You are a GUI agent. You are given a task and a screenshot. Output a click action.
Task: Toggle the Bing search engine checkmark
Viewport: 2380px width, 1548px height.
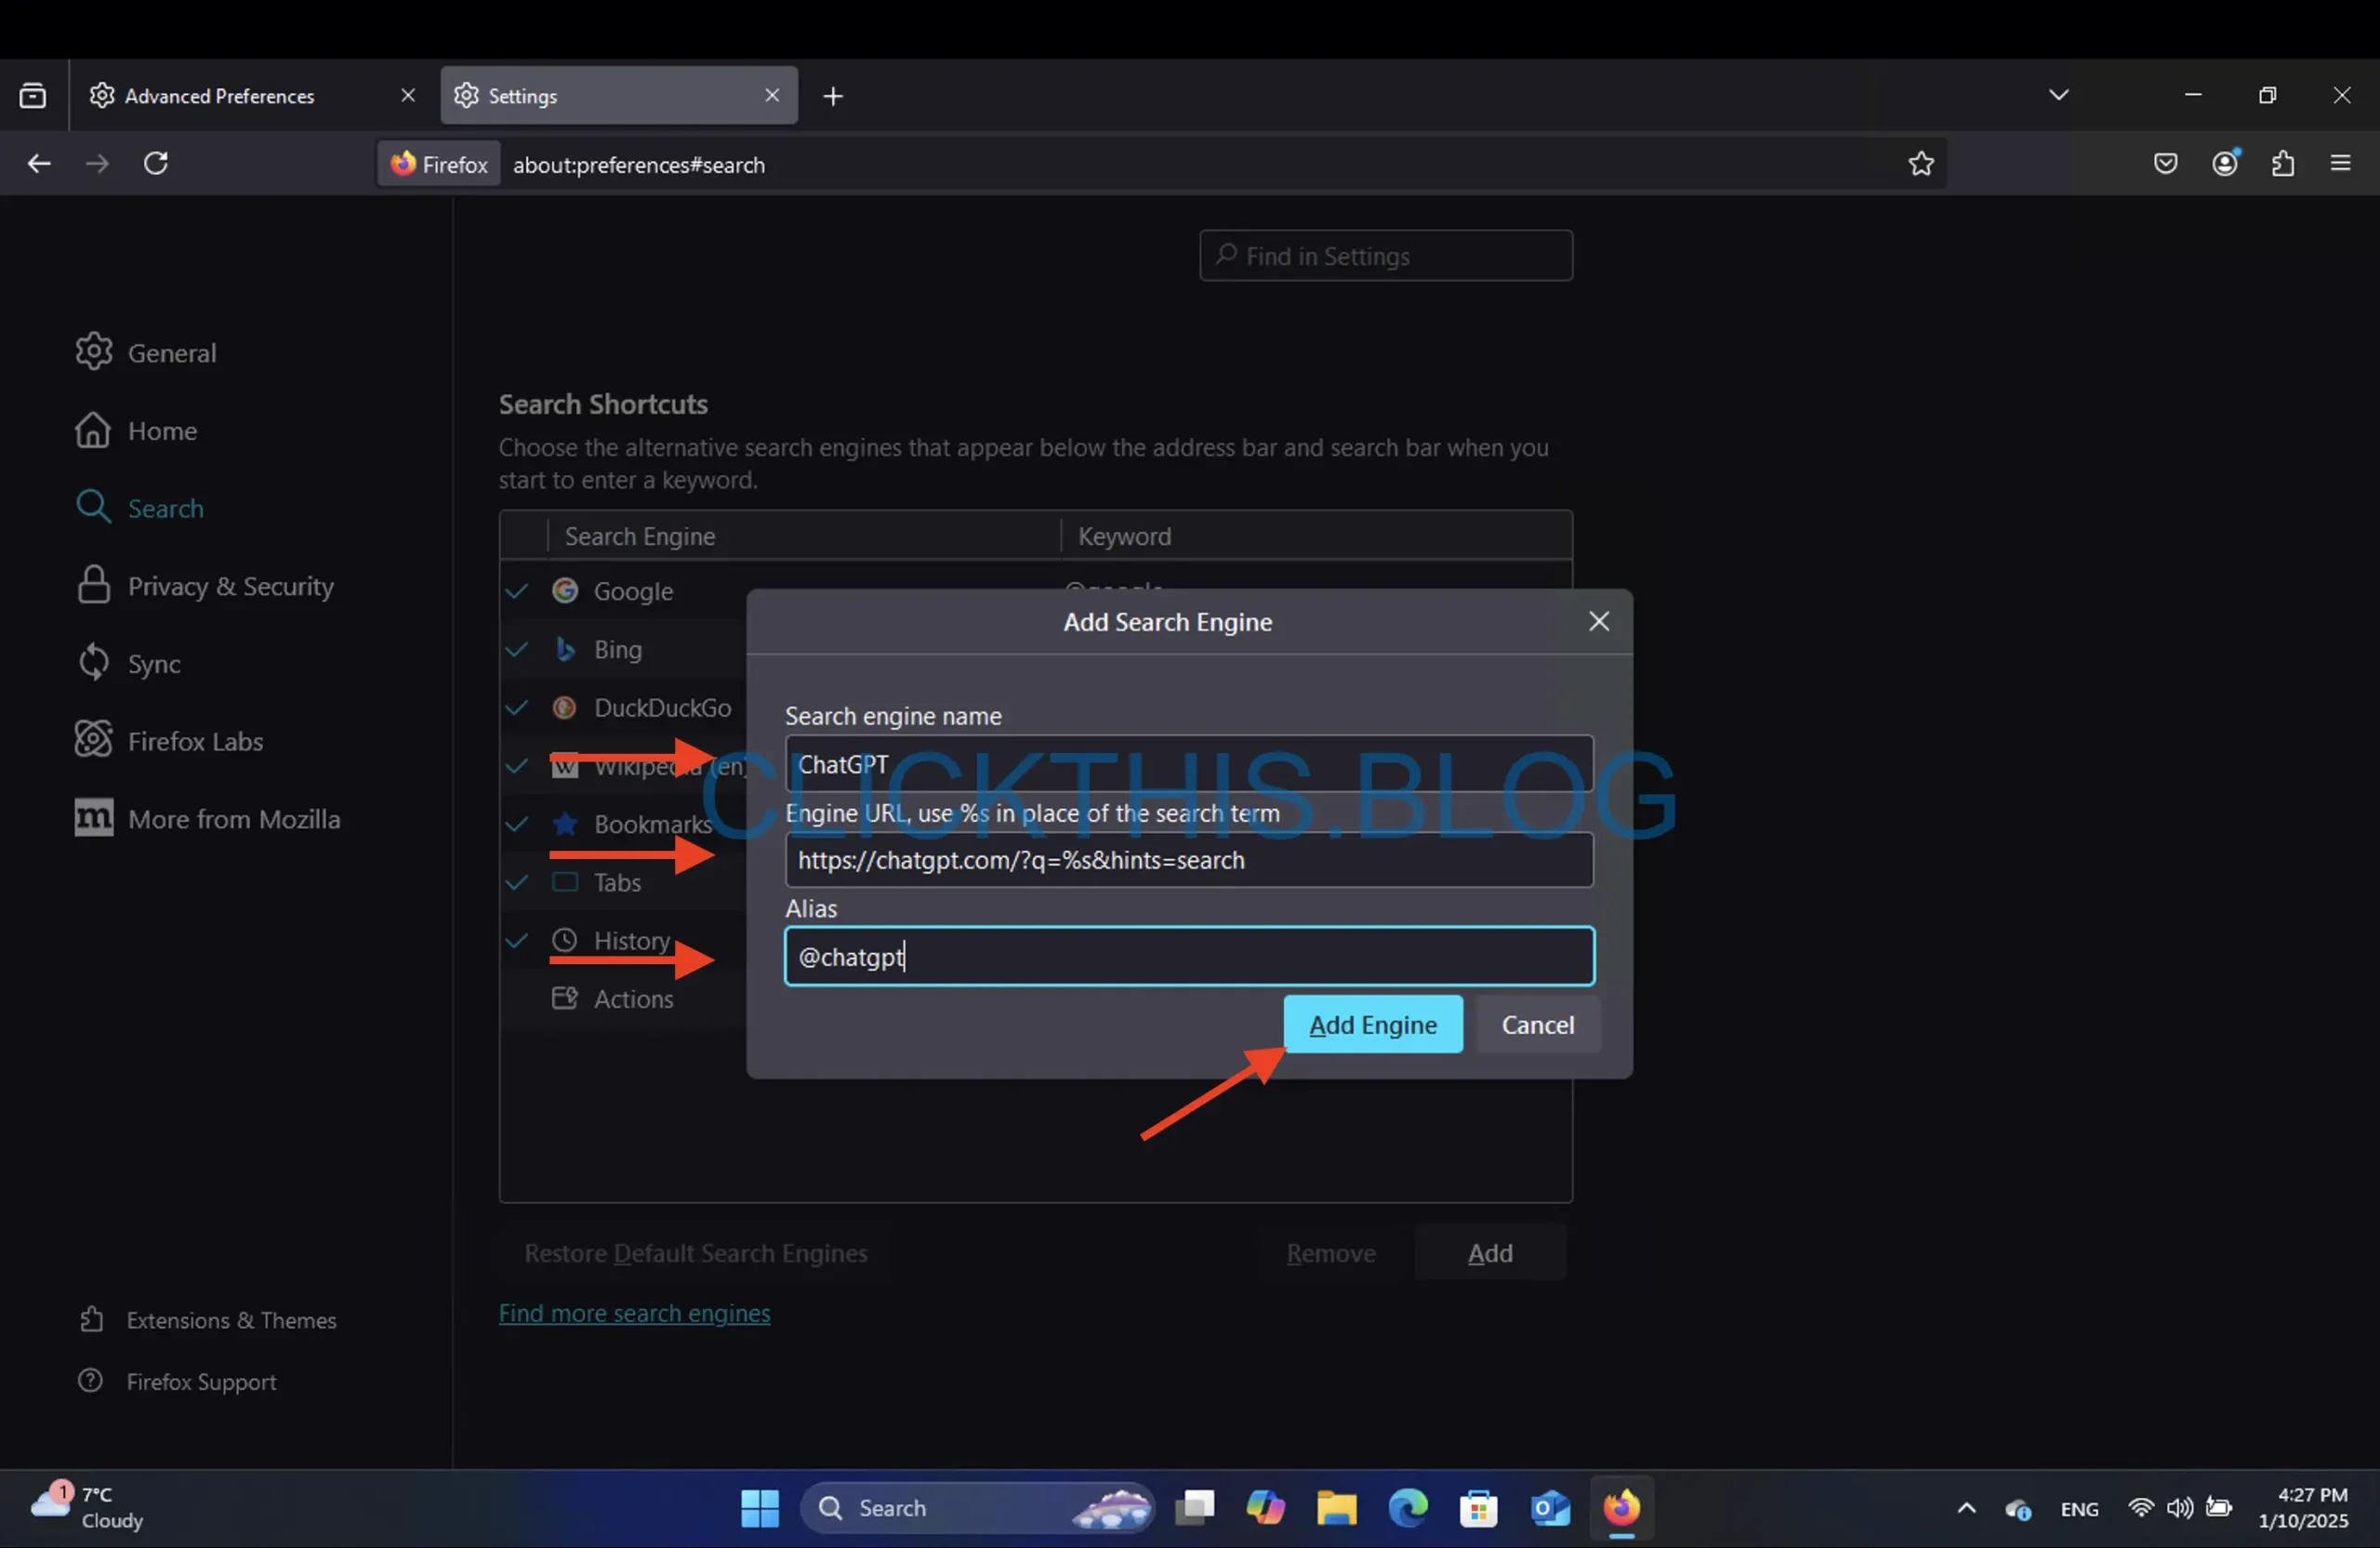(x=516, y=649)
